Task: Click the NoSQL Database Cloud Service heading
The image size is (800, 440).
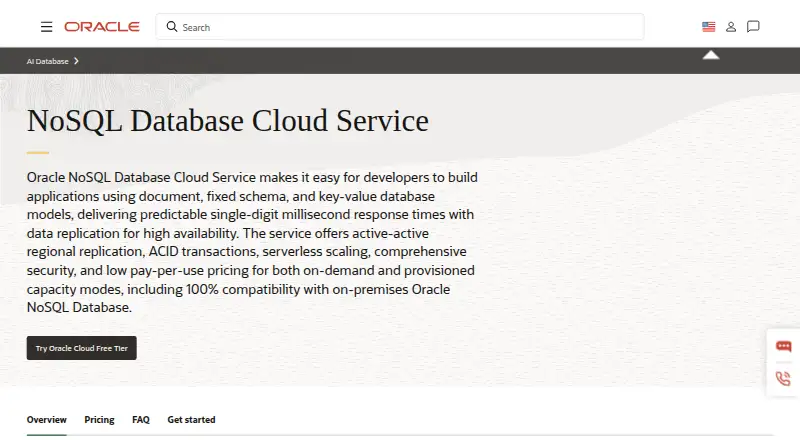Action: click(228, 121)
